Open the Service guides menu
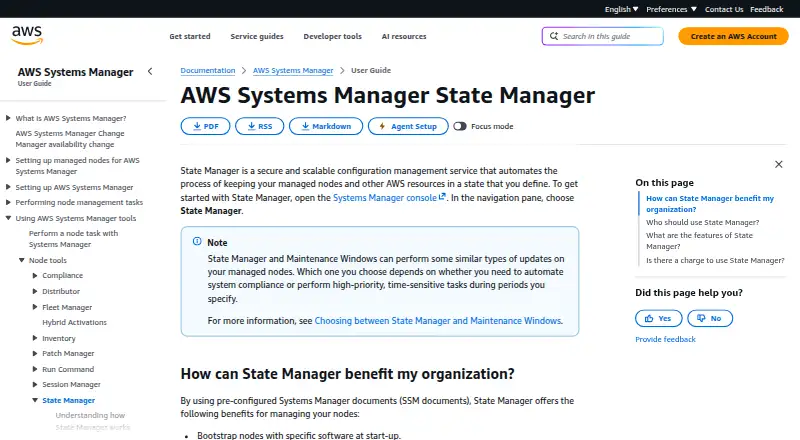Image resolution: width=800 pixels, height=440 pixels. [x=257, y=36]
